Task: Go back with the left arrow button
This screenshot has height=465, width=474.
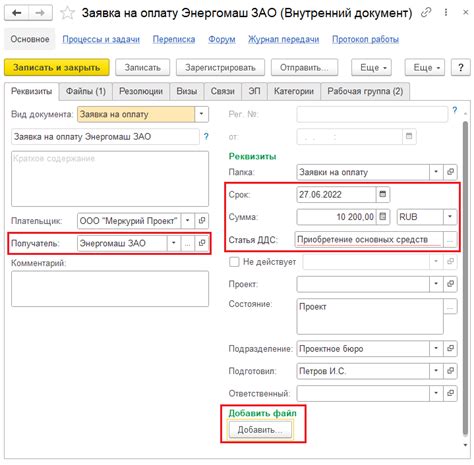Action: pyautogui.click(x=16, y=13)
